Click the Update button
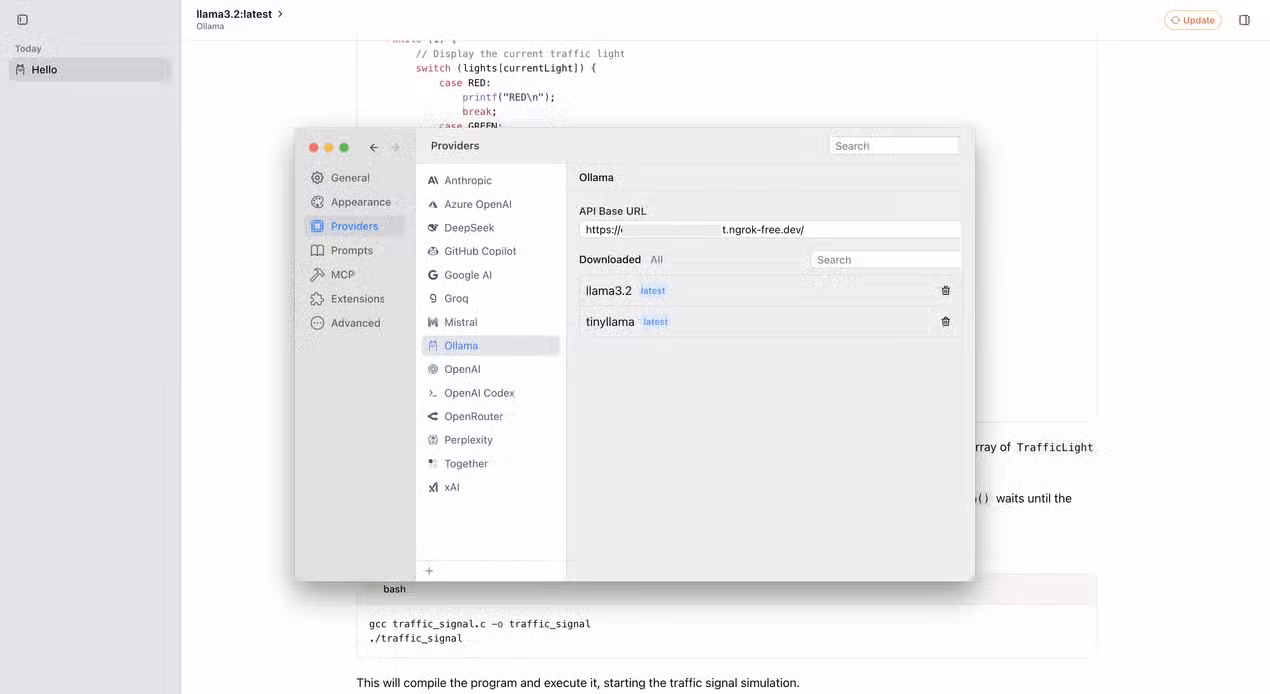Screen dimensions: 1270x694 tap(1193, 20)
